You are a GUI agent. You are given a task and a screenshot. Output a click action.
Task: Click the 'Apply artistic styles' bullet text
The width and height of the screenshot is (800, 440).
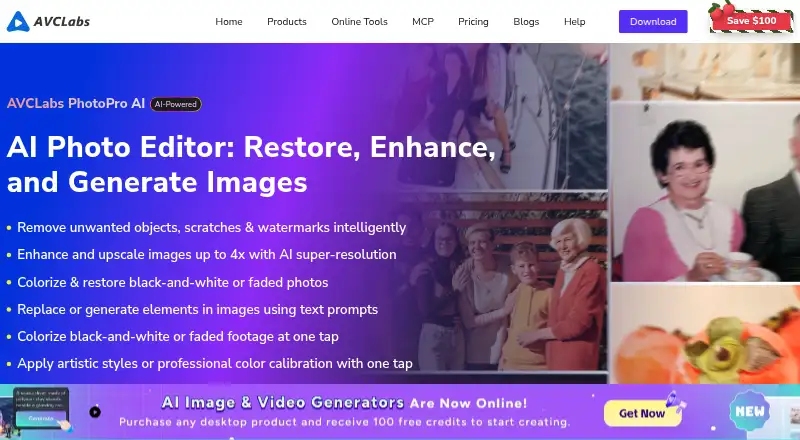[215, 363]
